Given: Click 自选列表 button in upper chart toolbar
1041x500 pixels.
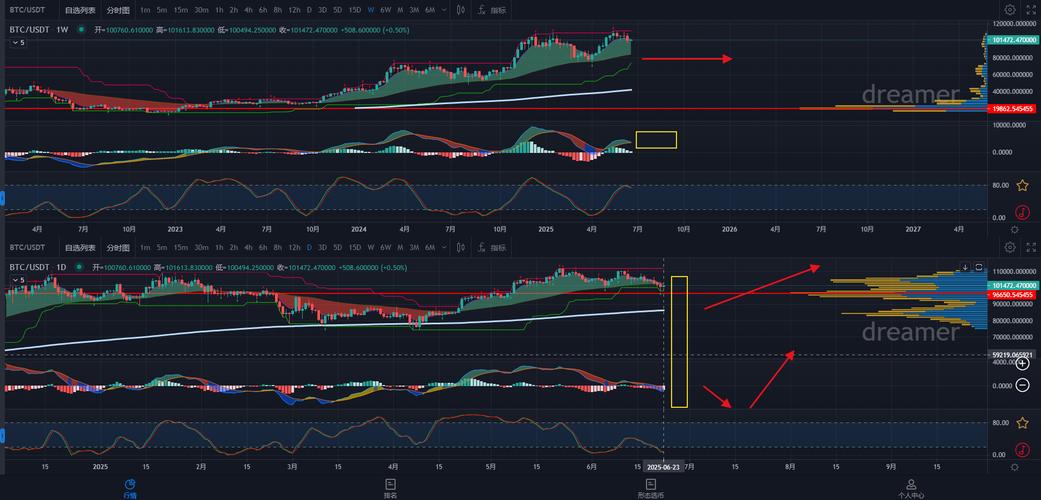Looking at the screenshot, I should (x=80, y=9).
